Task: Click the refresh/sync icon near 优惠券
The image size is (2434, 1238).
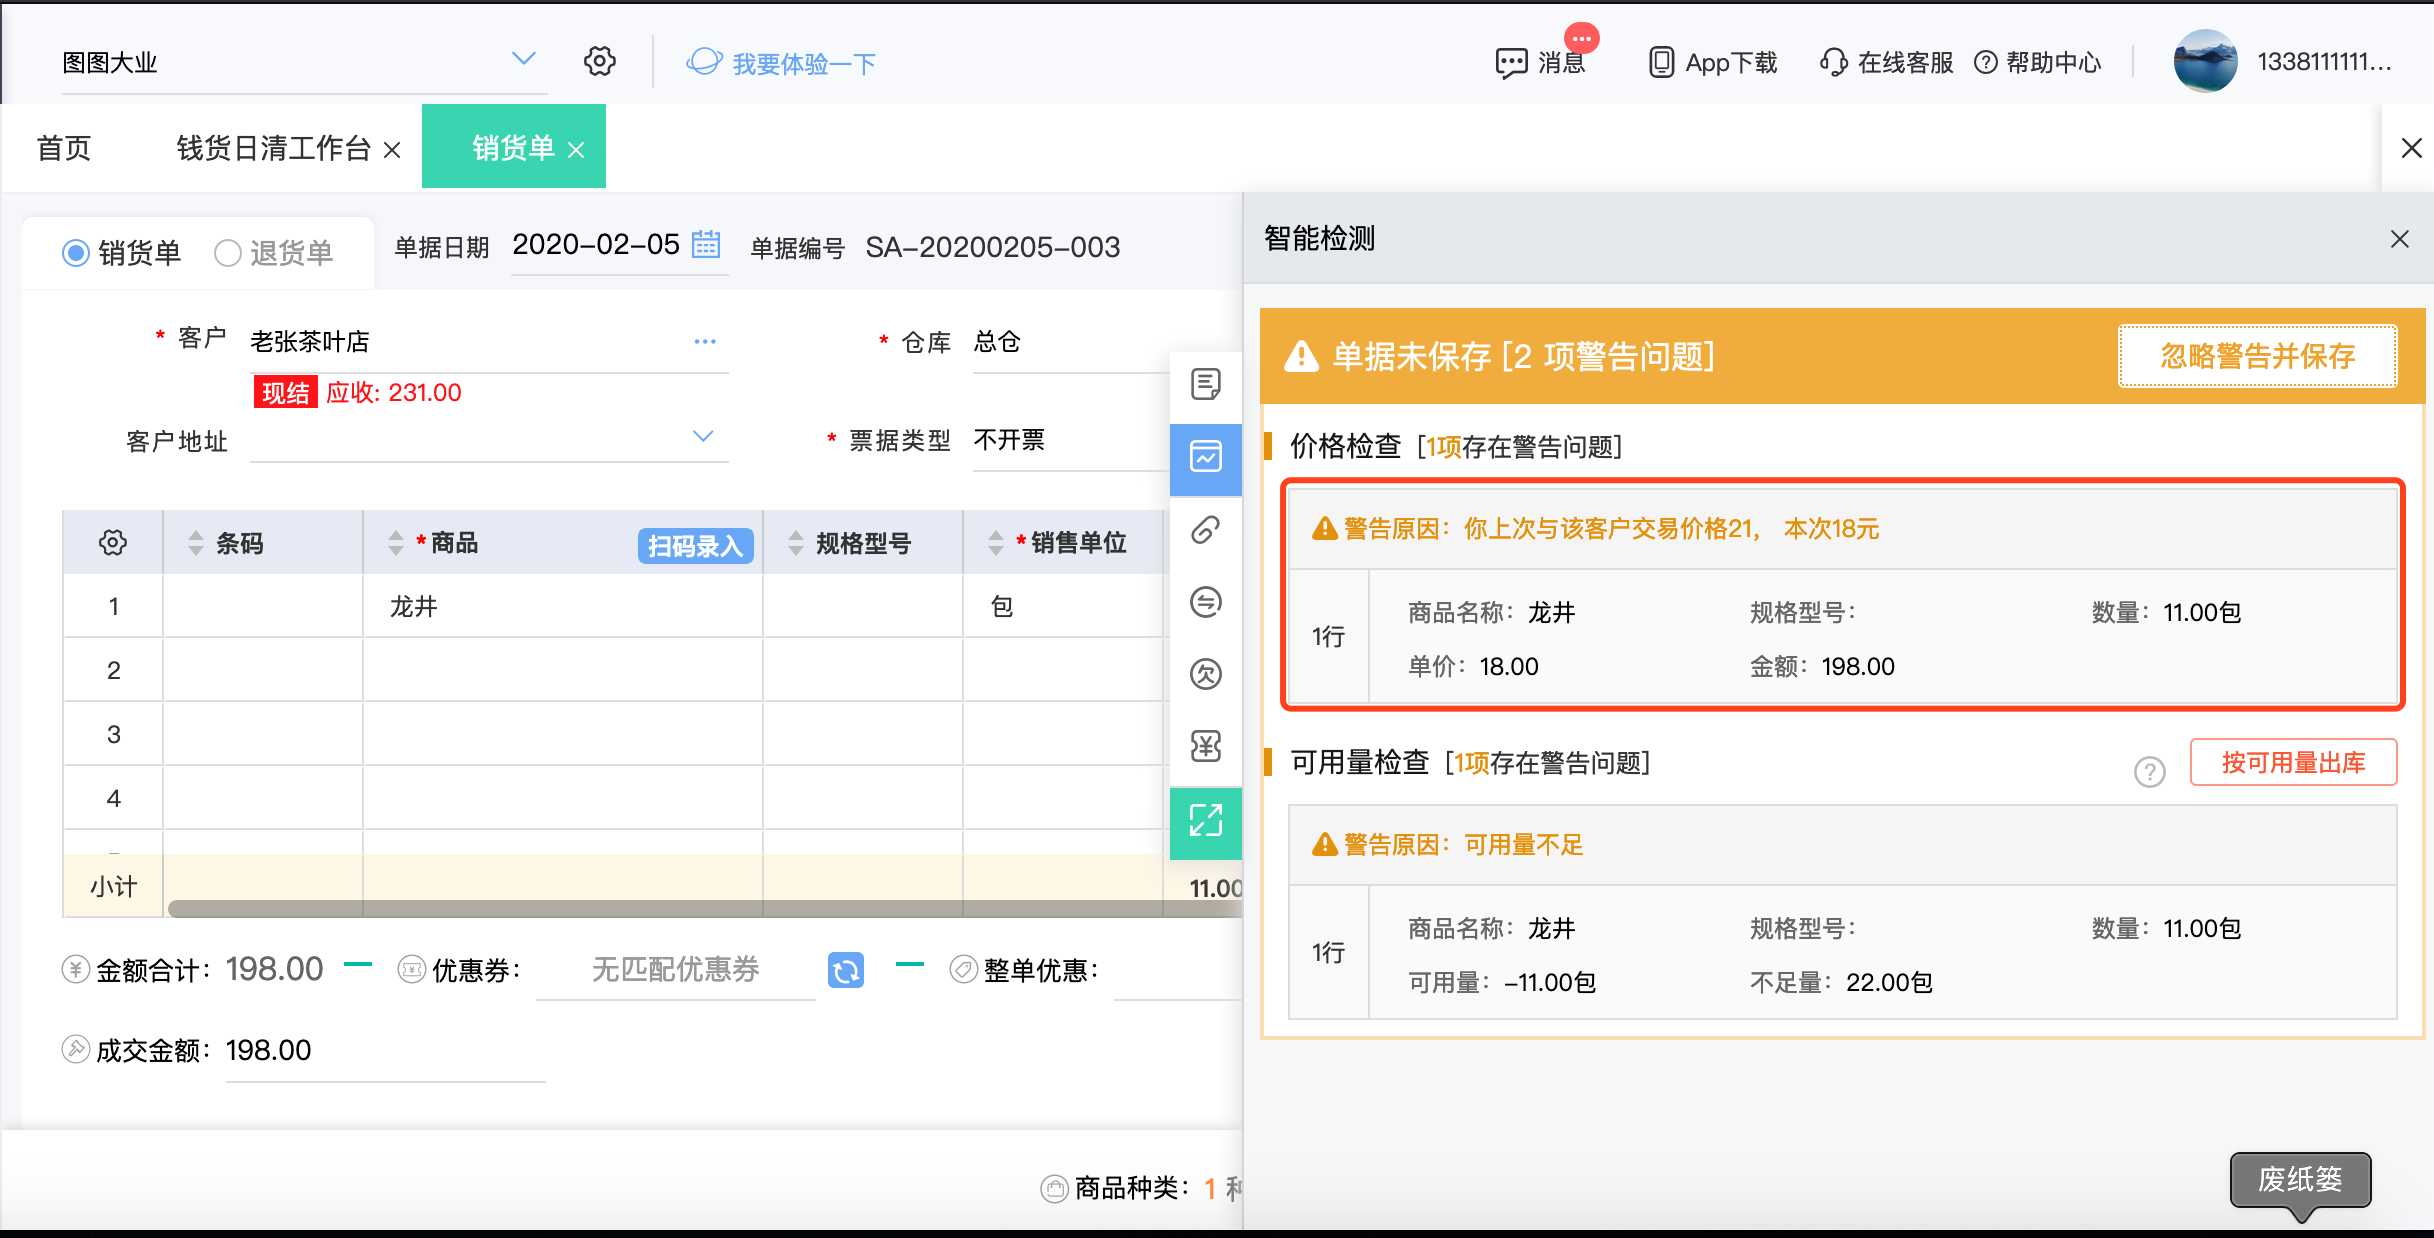Action: tap(848, 970)
